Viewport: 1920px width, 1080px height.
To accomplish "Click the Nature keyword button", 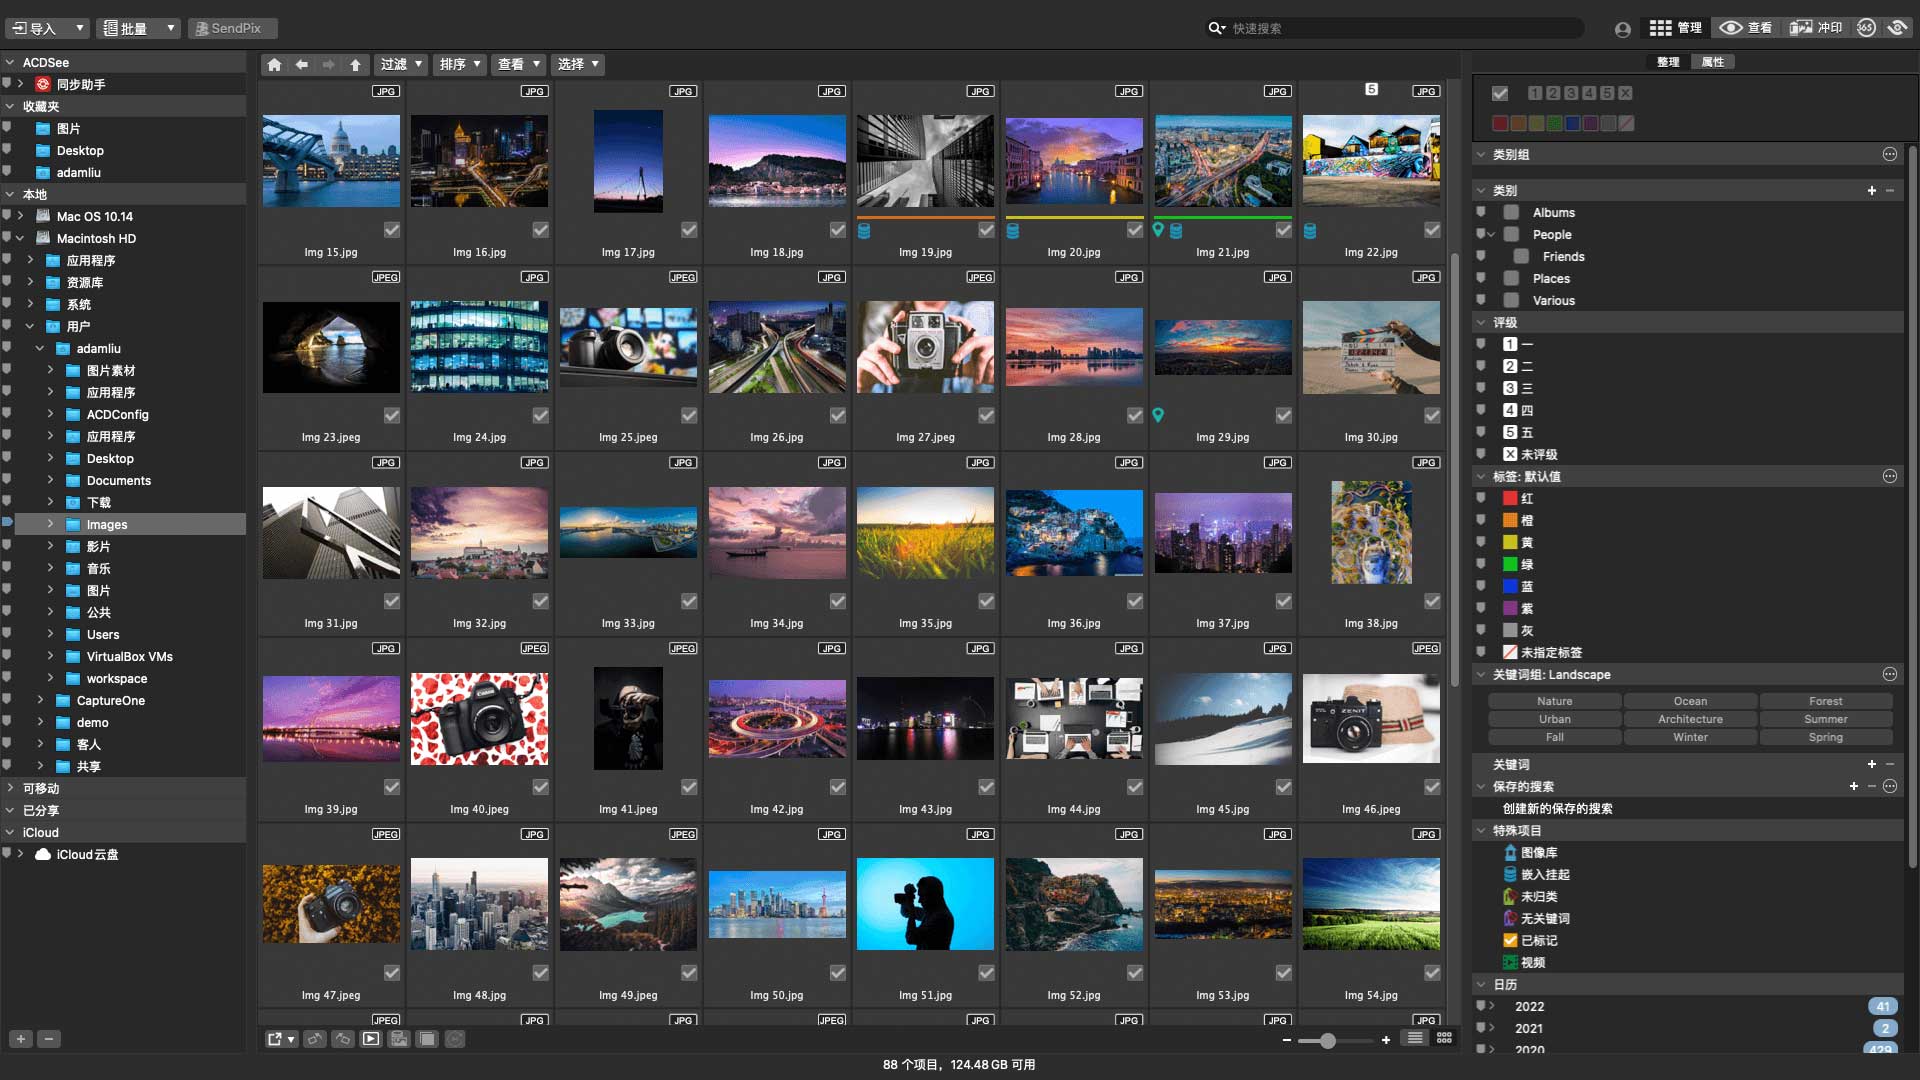I will (x=1555, y=700).
